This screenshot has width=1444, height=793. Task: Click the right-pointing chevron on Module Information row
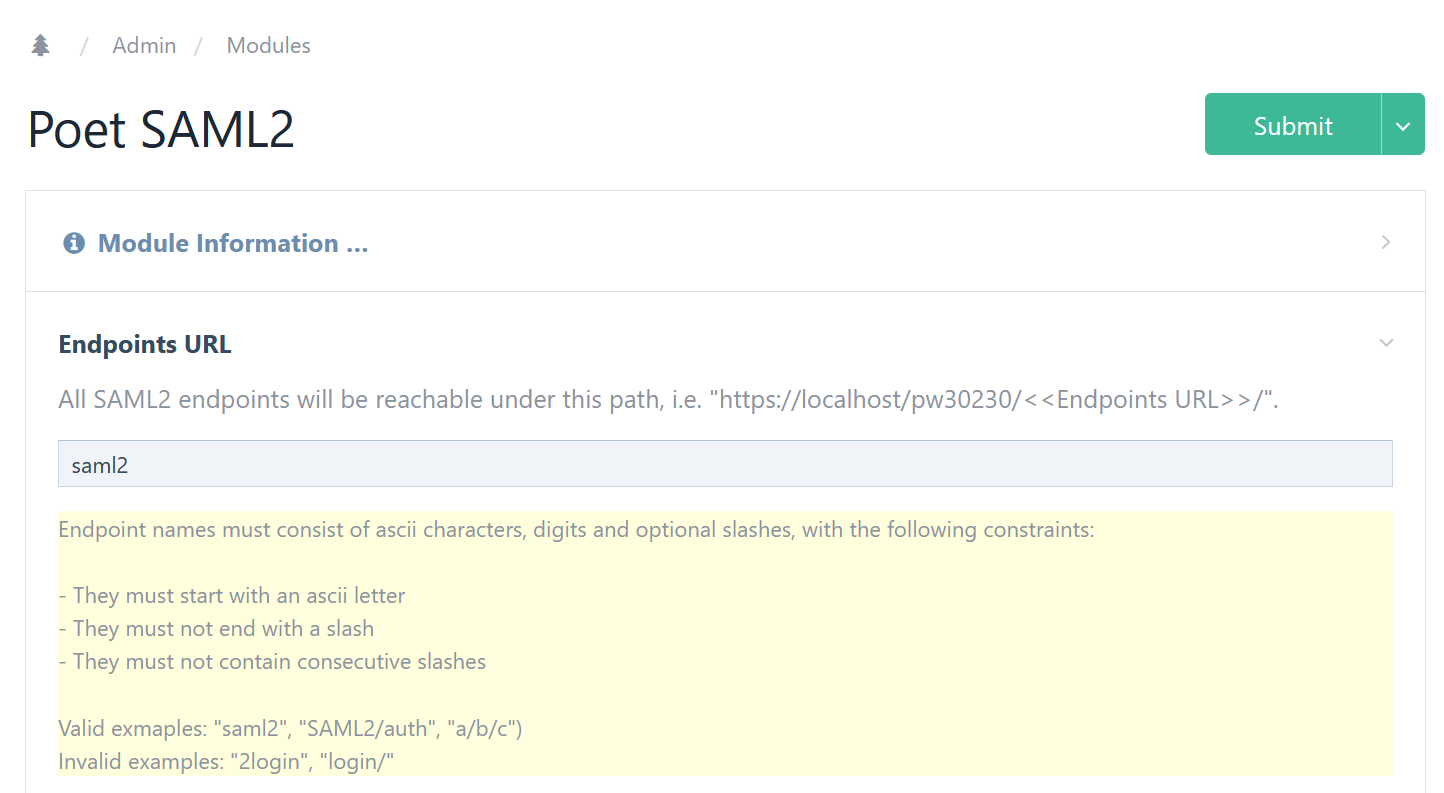click(1385, 242)
